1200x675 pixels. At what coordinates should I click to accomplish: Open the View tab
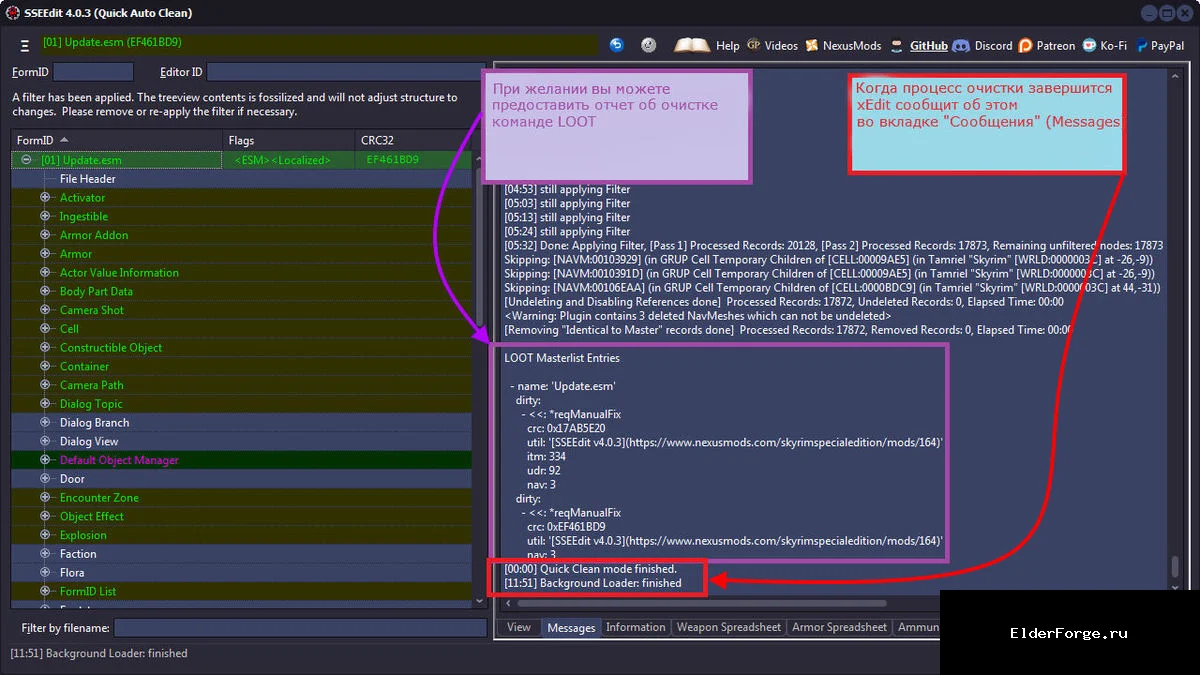click(x=519, y=627)
